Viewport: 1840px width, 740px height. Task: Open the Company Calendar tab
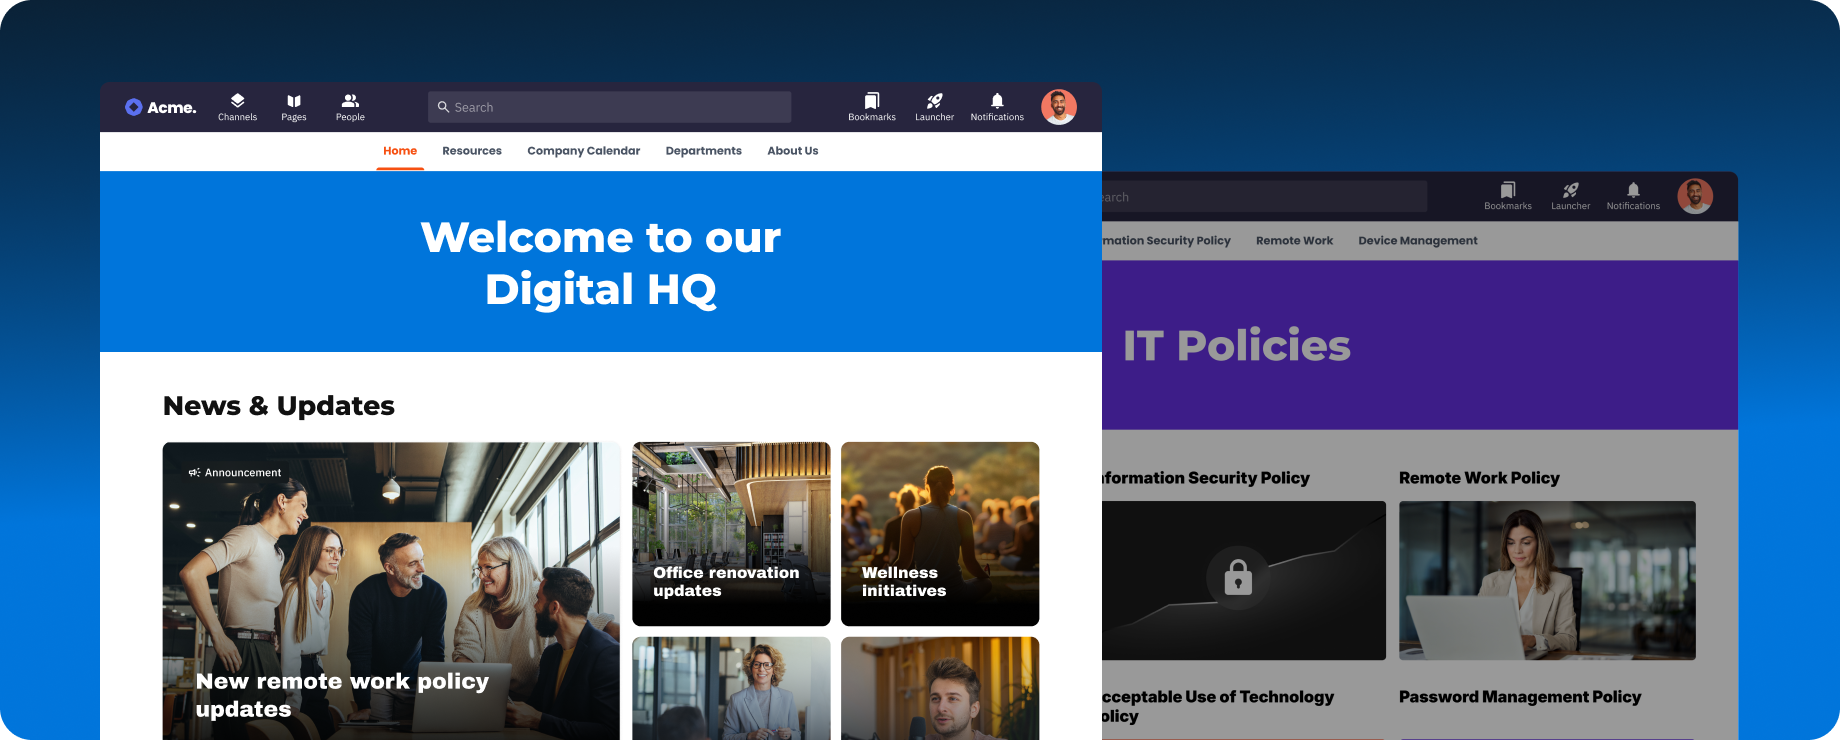[583, 151]
